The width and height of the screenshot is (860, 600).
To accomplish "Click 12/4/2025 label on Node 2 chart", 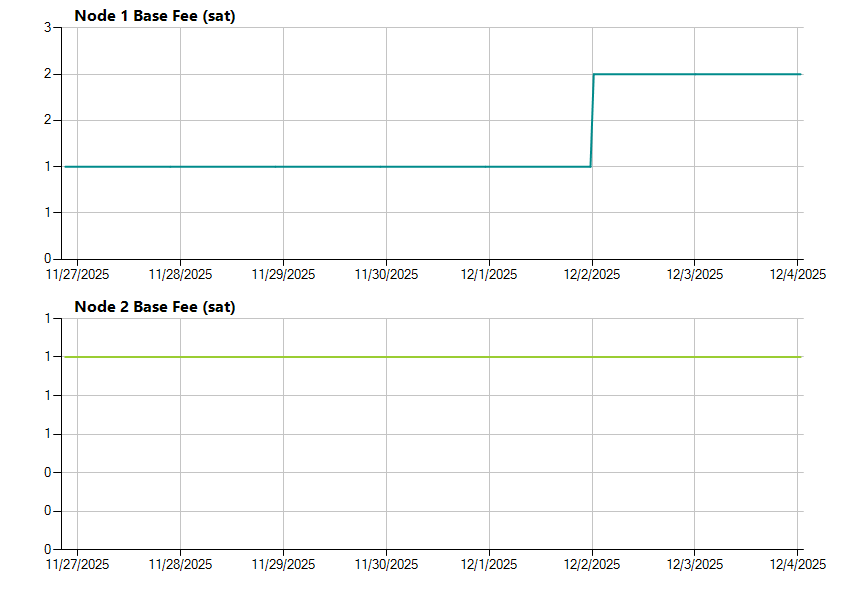I will pos(797,565).
